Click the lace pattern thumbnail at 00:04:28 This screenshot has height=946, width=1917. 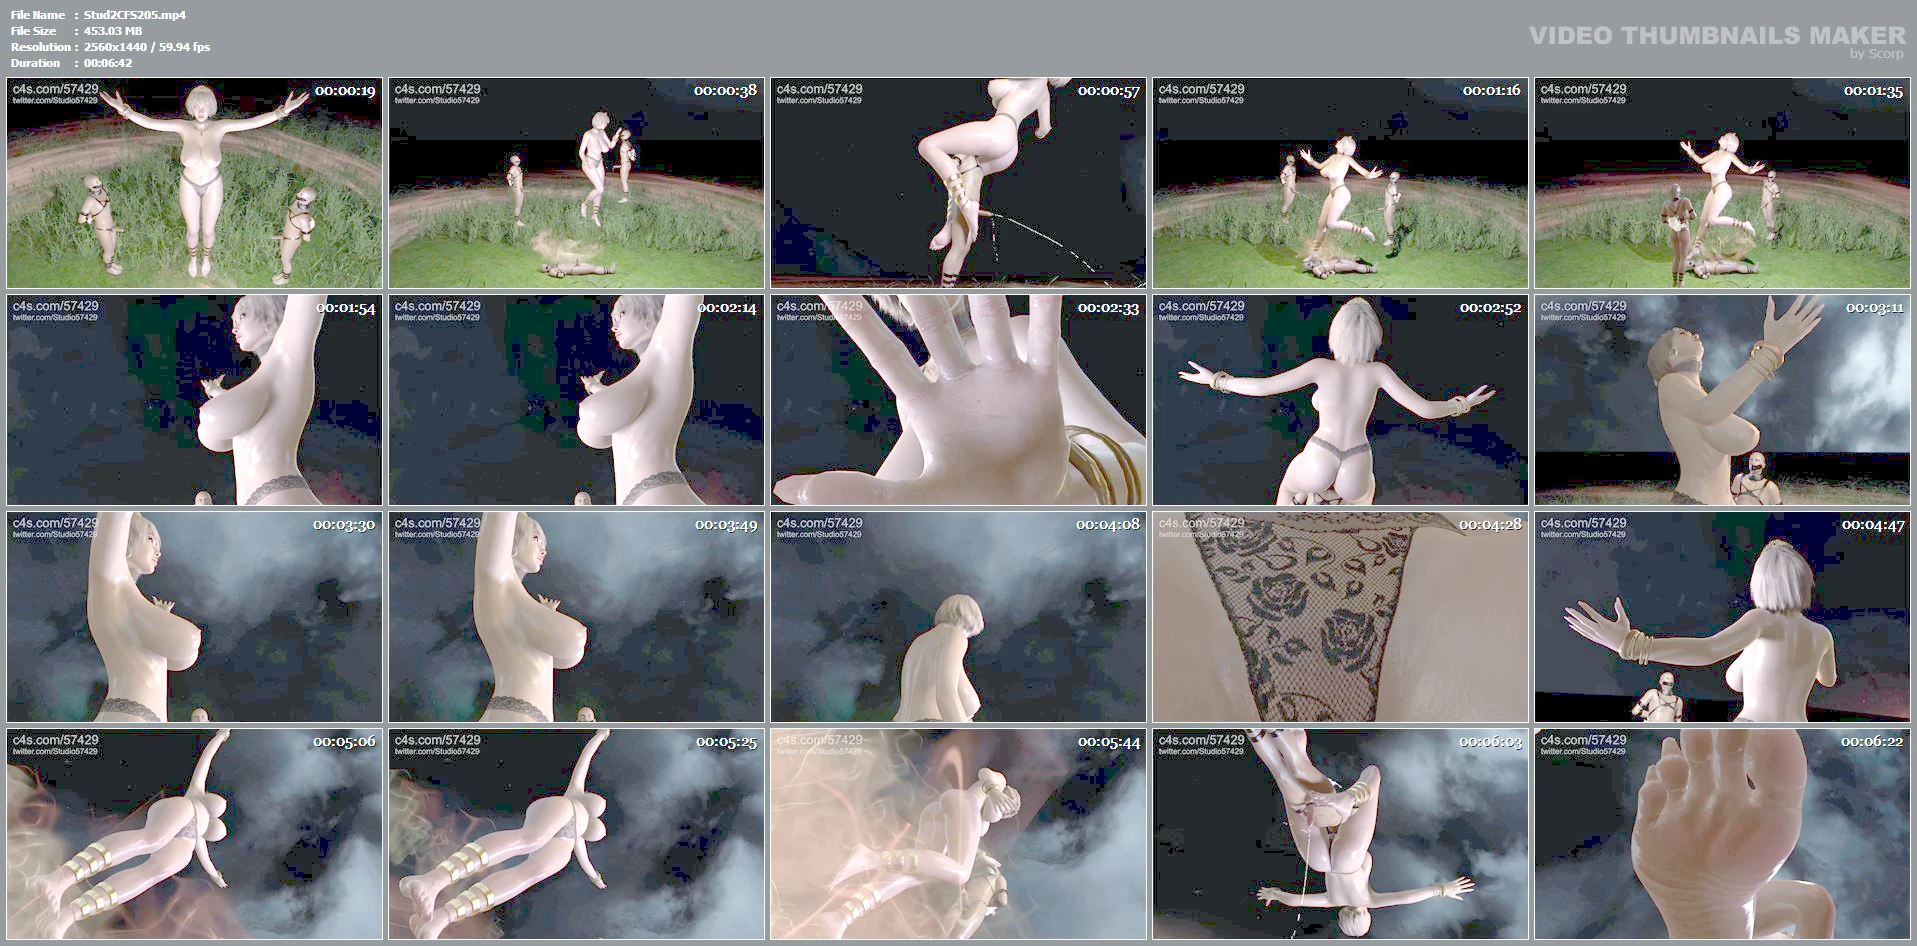[1340, 617]
